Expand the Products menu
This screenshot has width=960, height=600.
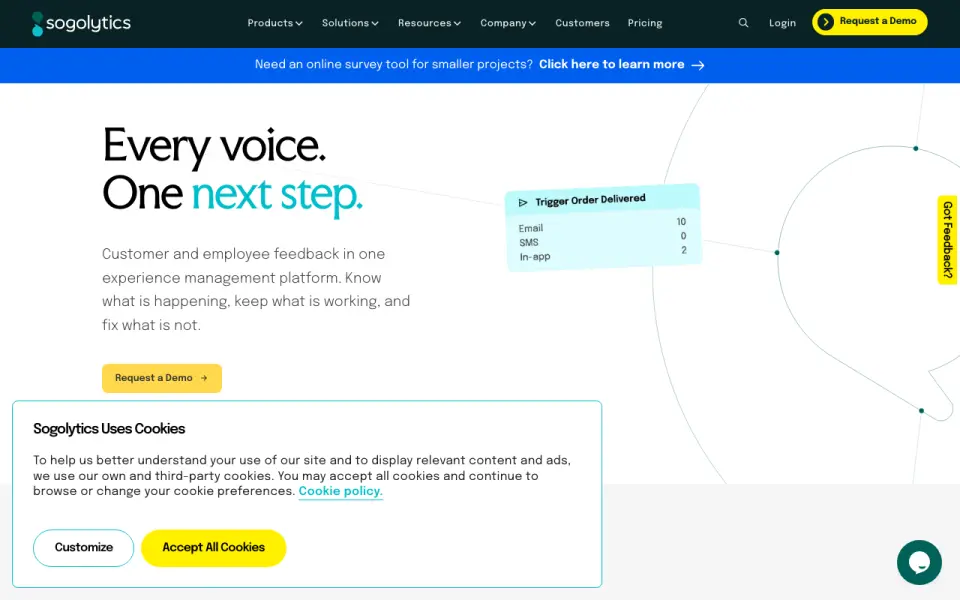(x=275, y=23)
